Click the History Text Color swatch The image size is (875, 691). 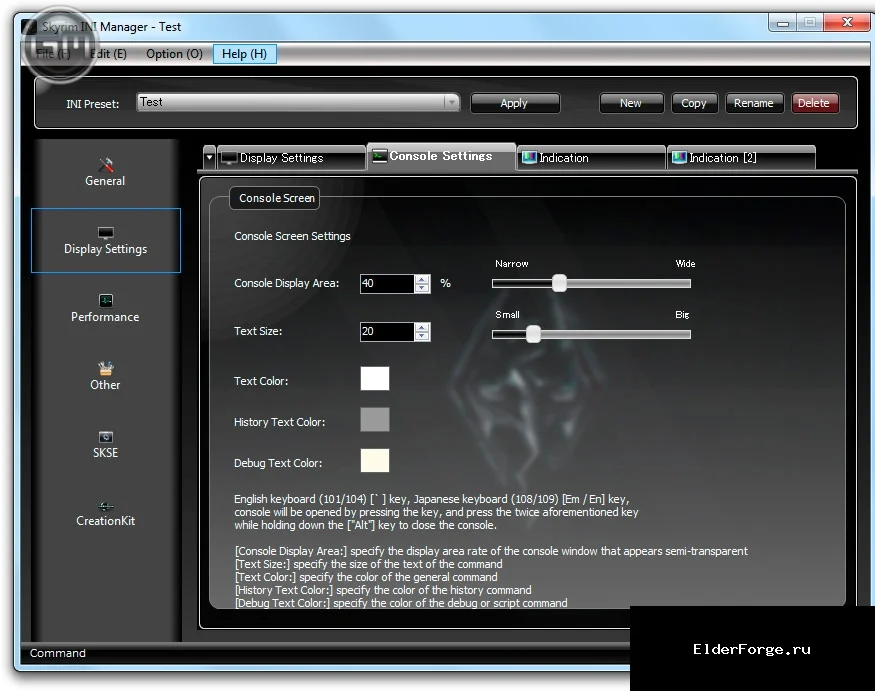[375, 420]
